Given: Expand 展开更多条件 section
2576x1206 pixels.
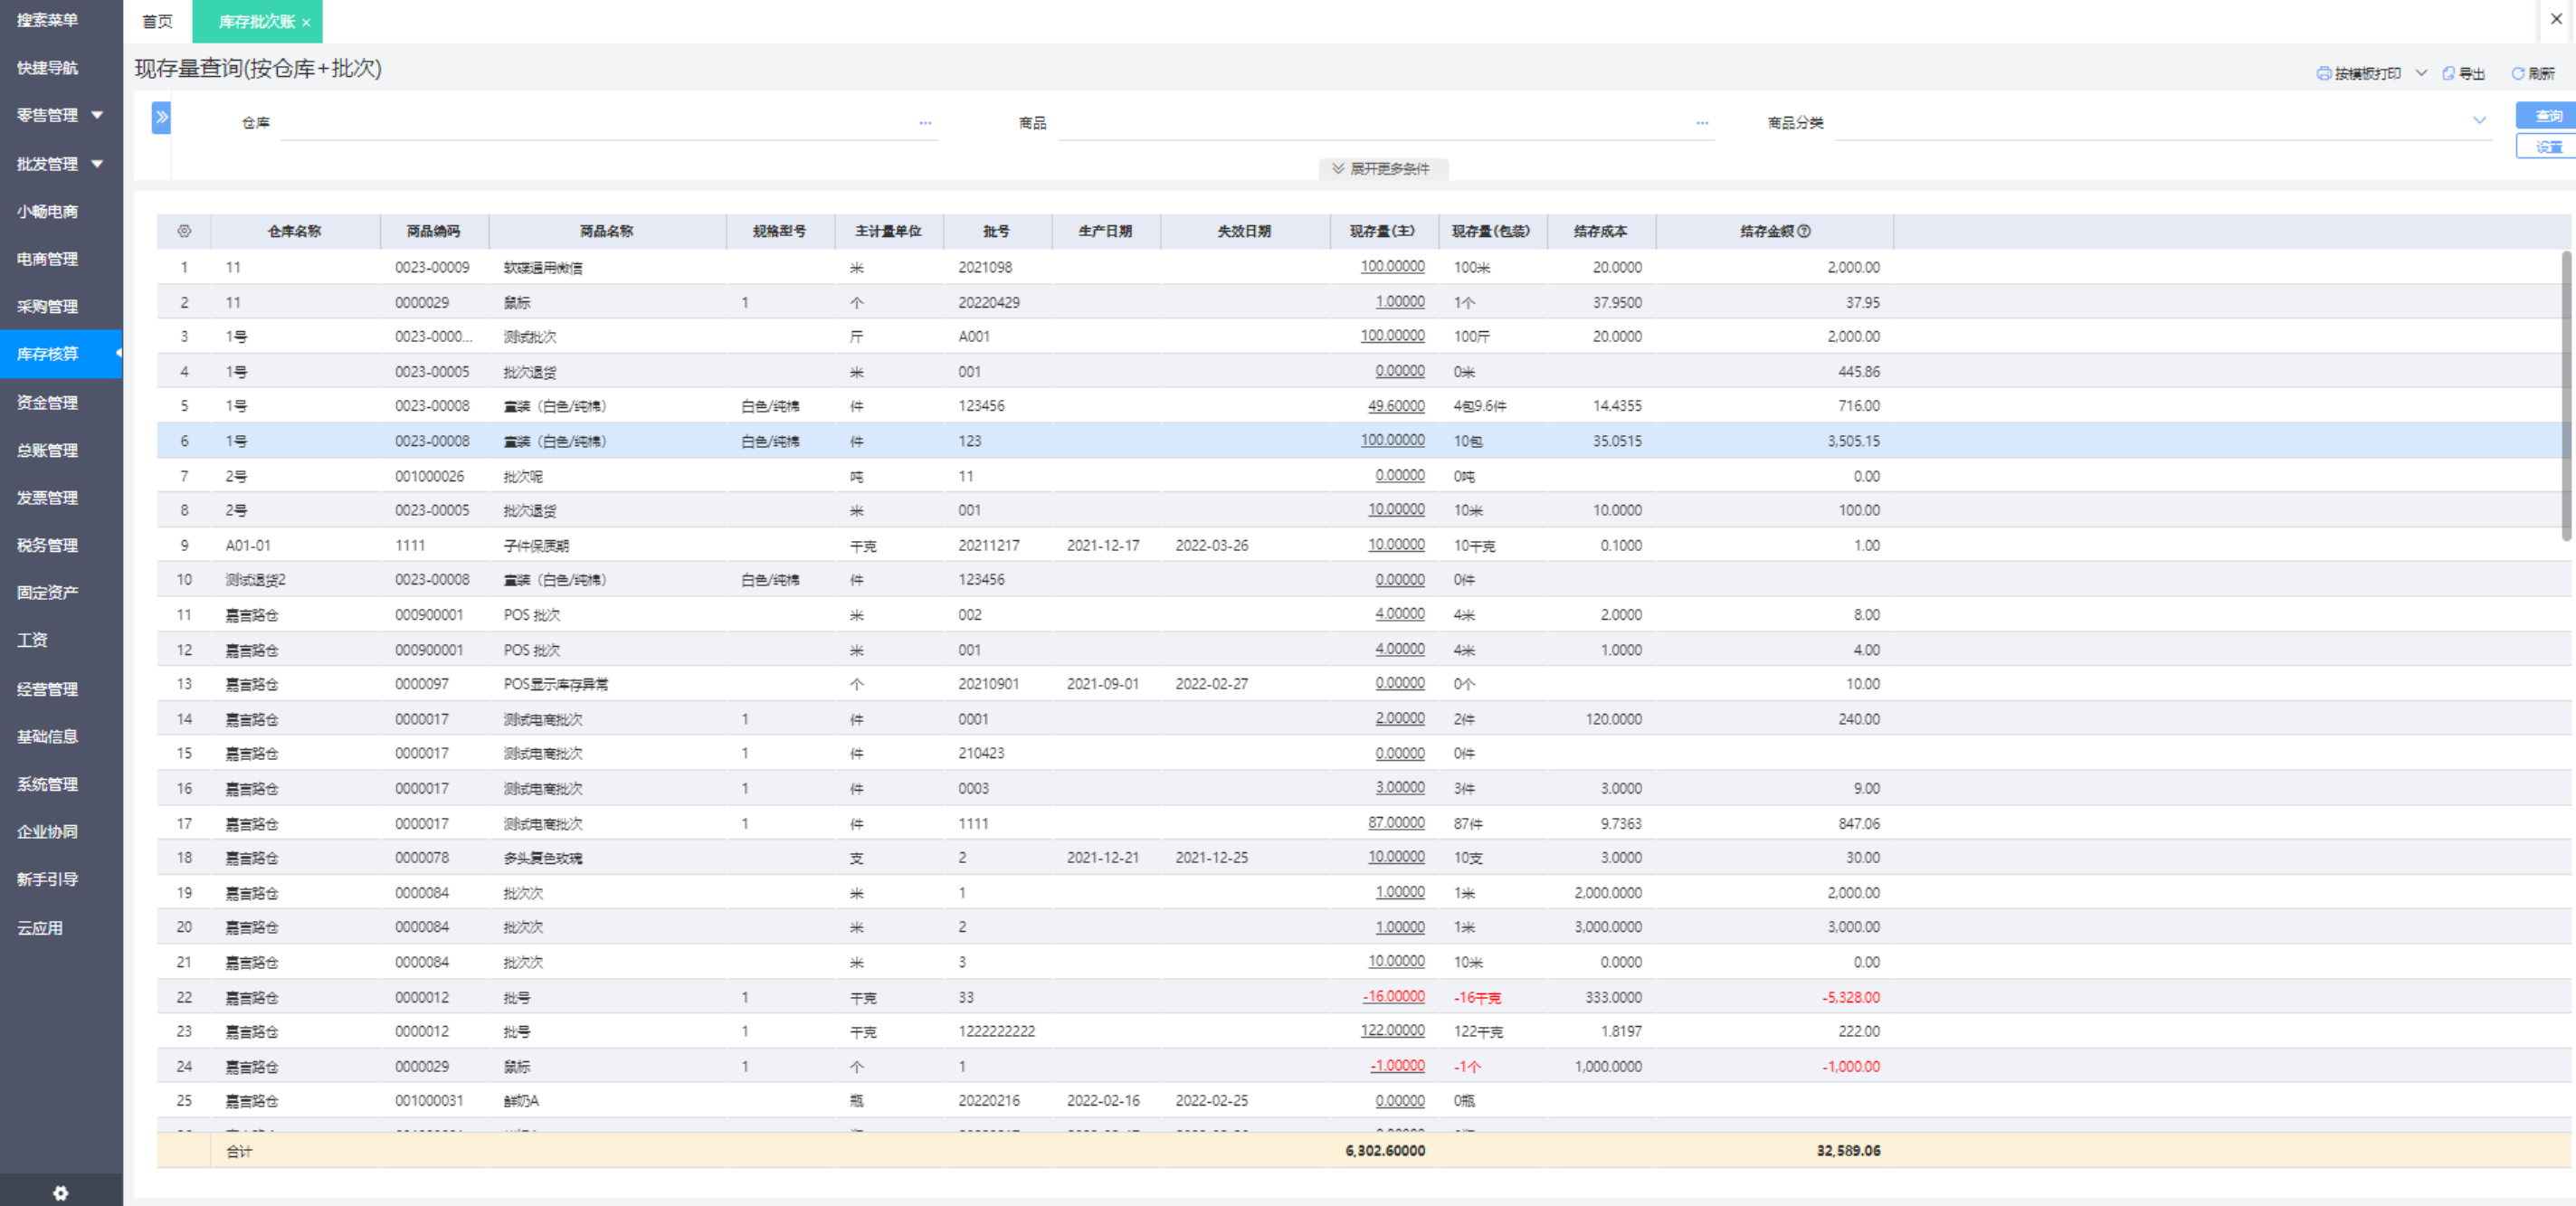Looking at the screenshot, I should (x=1380, y=167).
